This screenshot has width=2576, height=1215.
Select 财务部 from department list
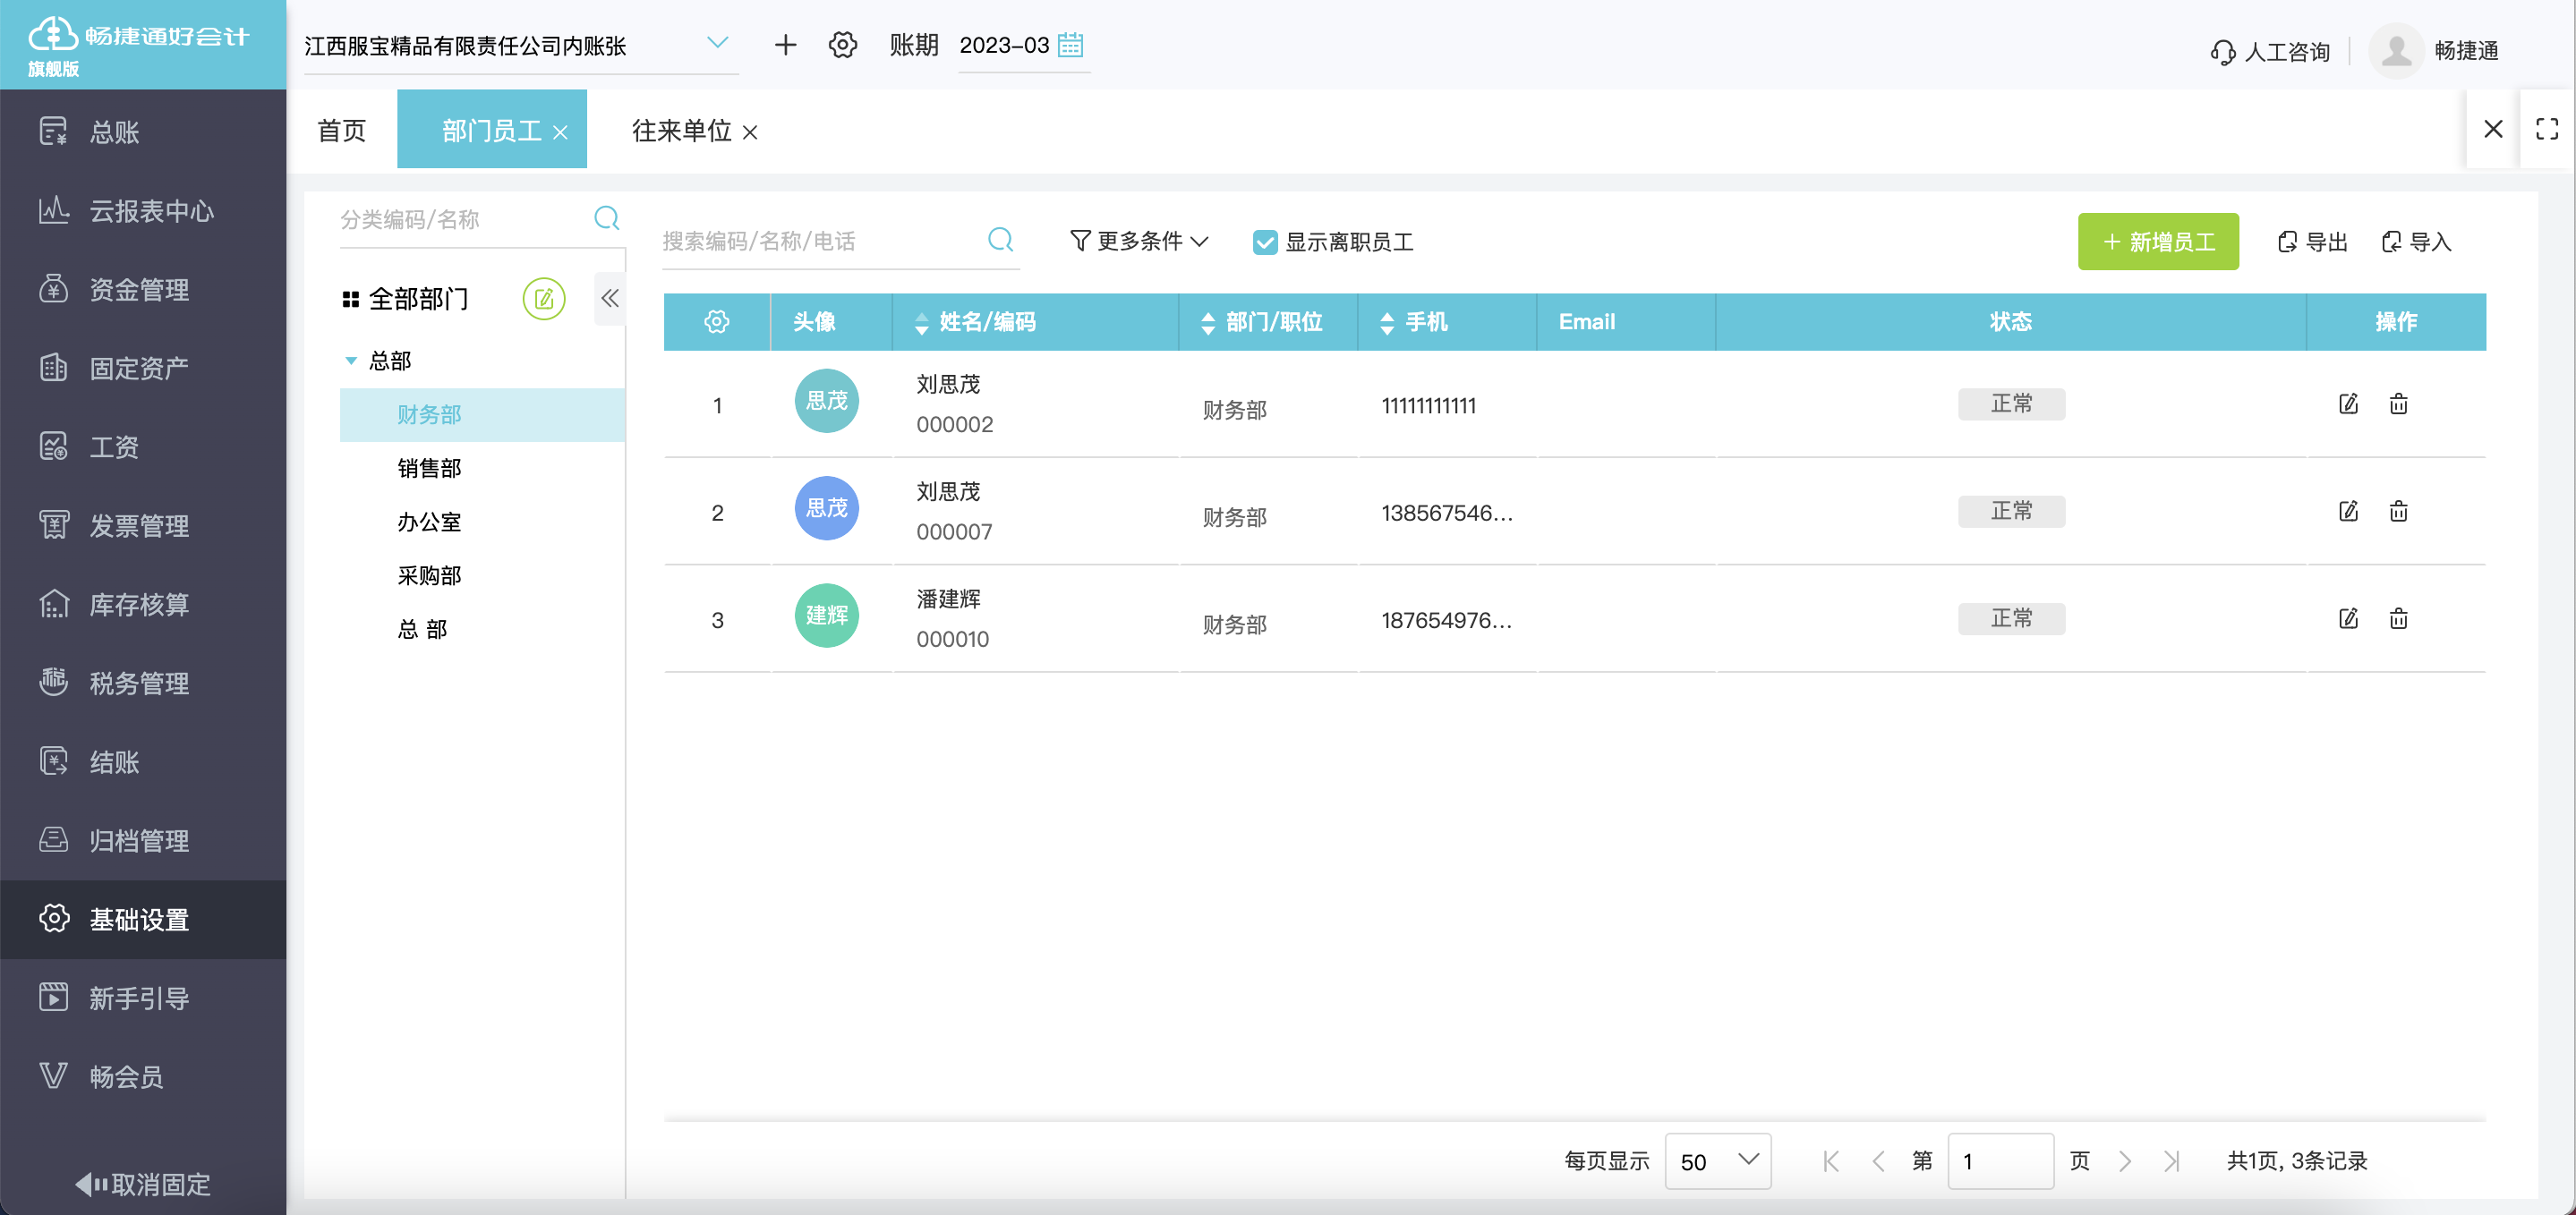(x=431, y=413)
